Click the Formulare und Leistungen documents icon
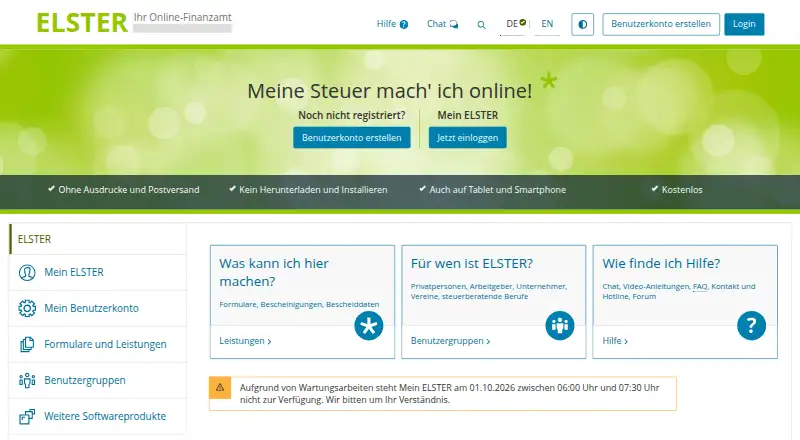The width and height of the screenshot is (800, 440). [x=27, y=345]
